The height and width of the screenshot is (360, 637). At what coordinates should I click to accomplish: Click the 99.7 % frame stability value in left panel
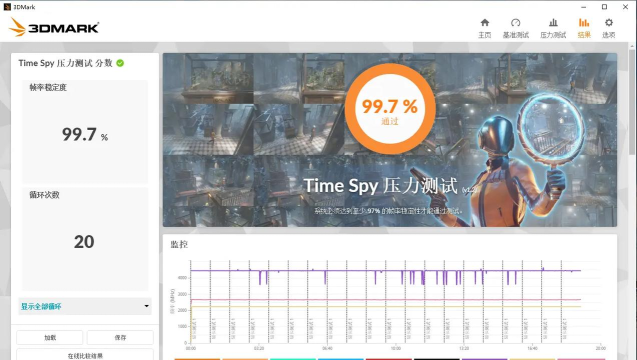[x=84, y=134]
